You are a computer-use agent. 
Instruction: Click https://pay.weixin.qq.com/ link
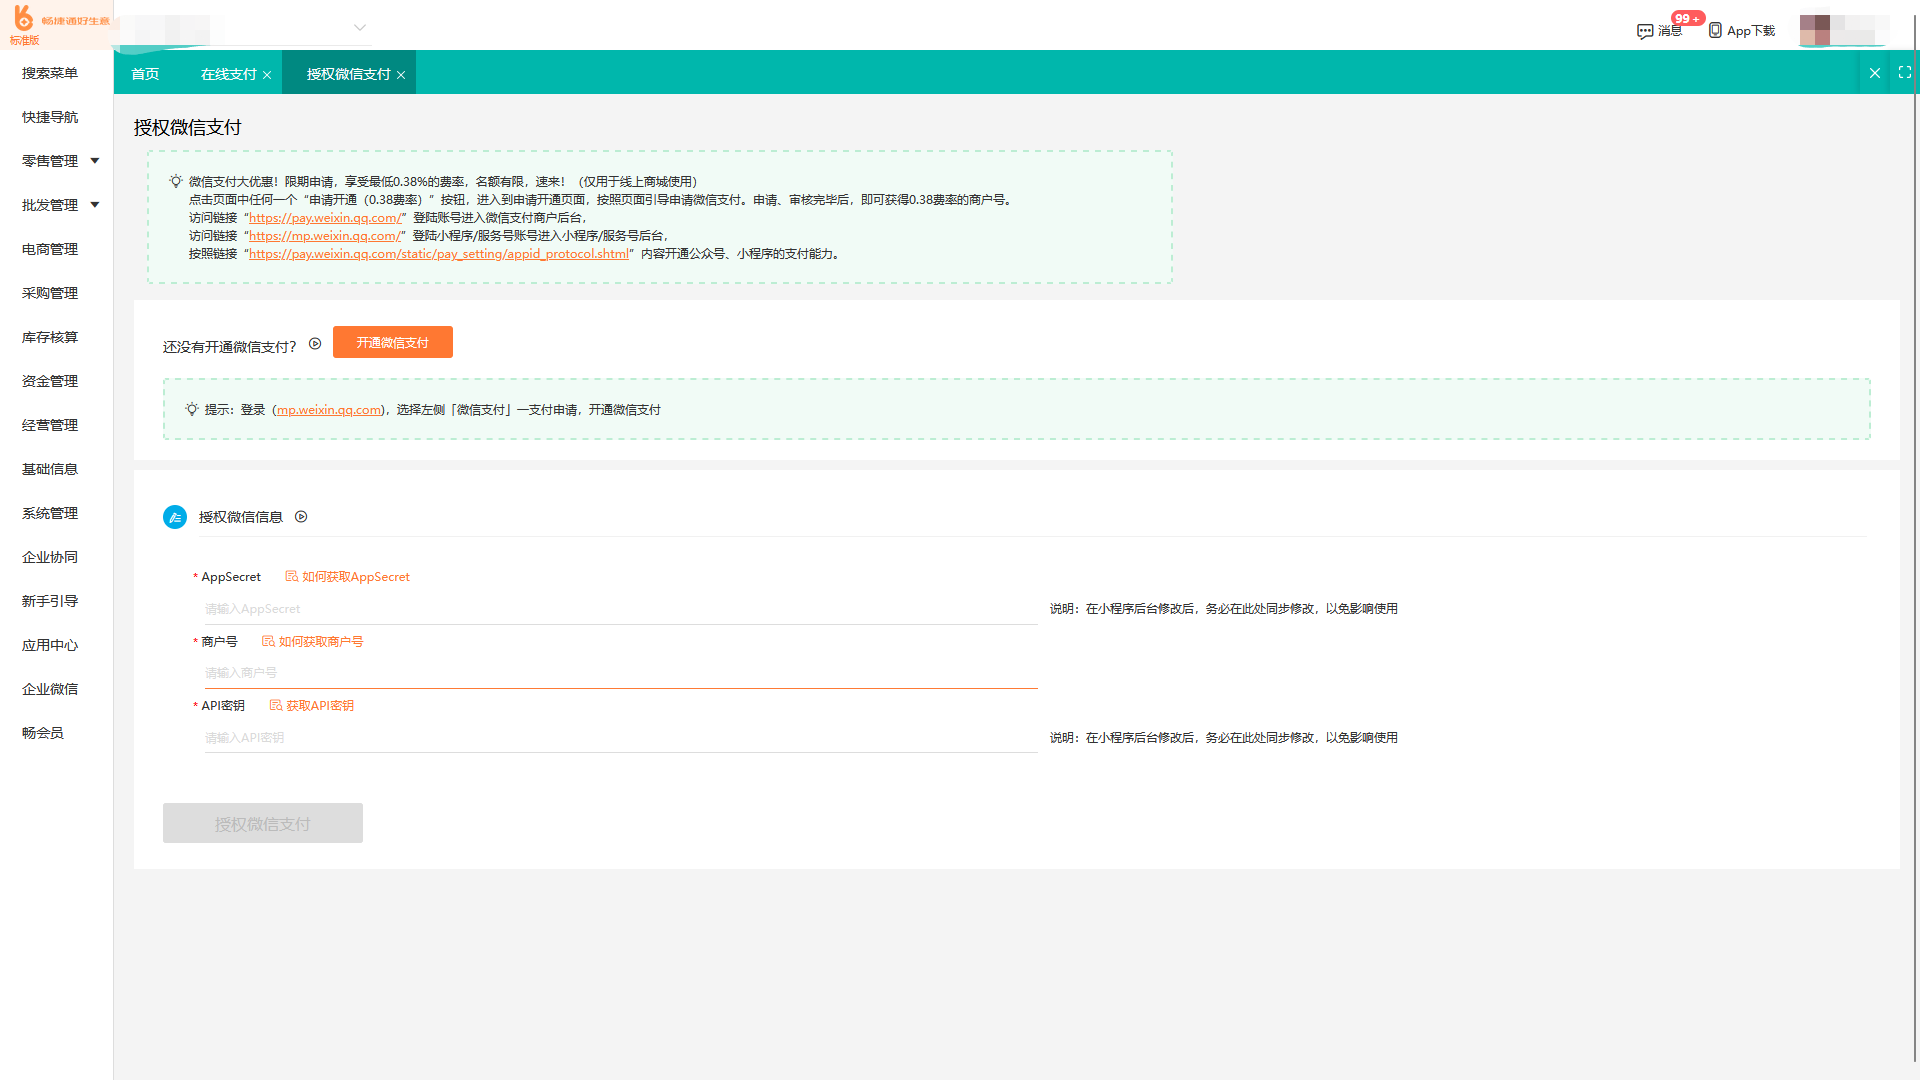point(326,216)
